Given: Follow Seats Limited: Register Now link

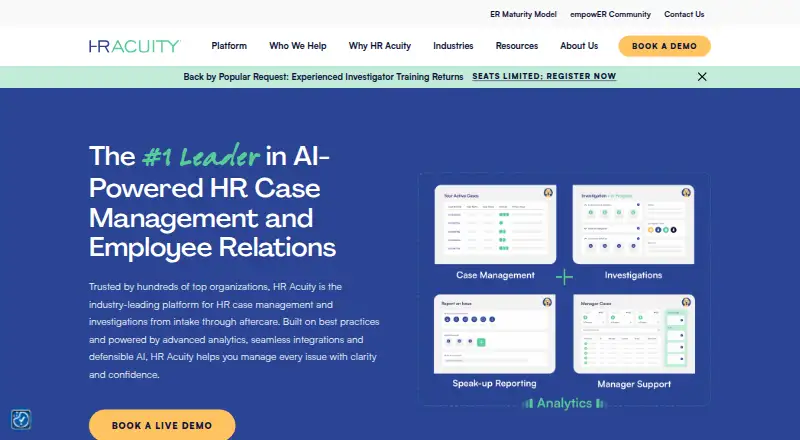Looking at the screenshot, I should (544, 77).
